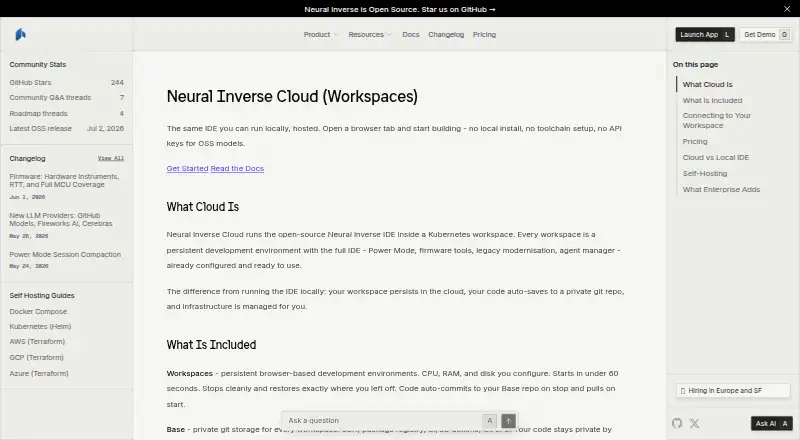800x440 pixels.
Task: Click the Ask AI button
Action: [x=771, y=423]
